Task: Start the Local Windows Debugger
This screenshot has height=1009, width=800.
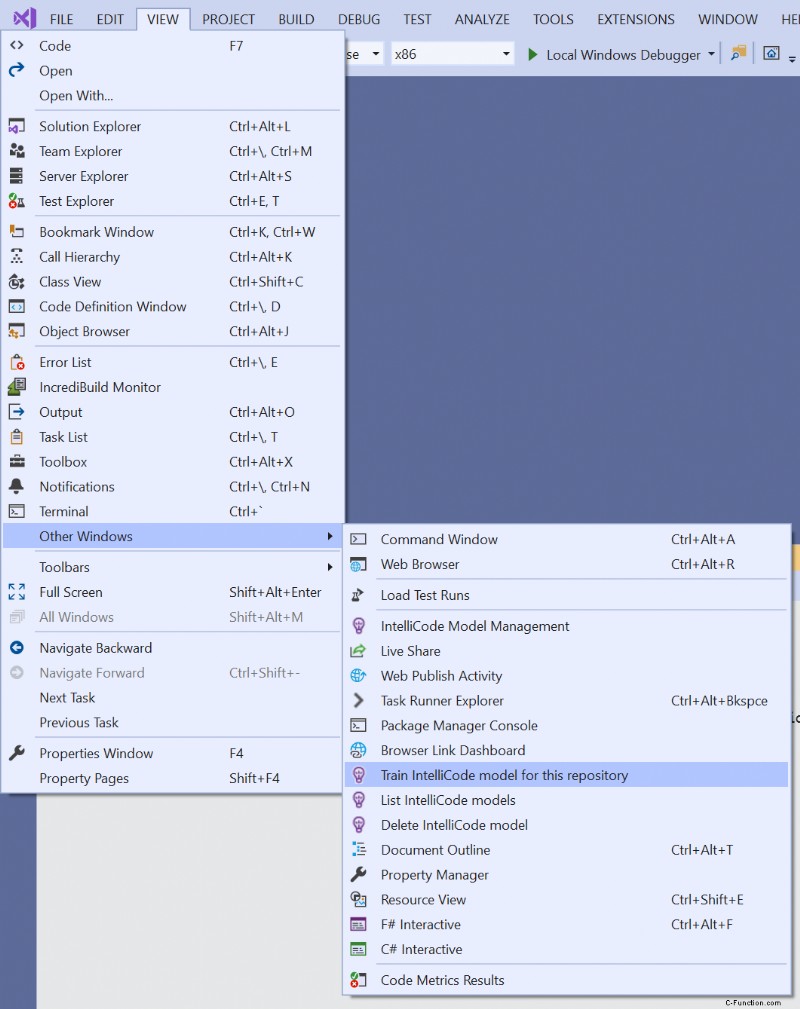Action: (612, 54)
